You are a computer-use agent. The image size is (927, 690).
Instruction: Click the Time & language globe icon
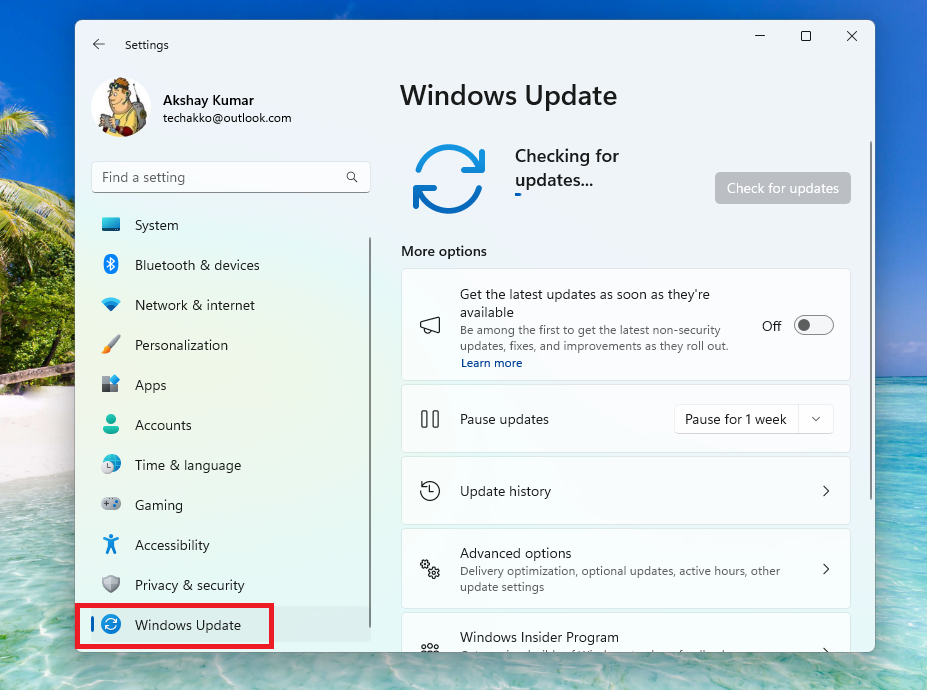(x=111, y=465)
